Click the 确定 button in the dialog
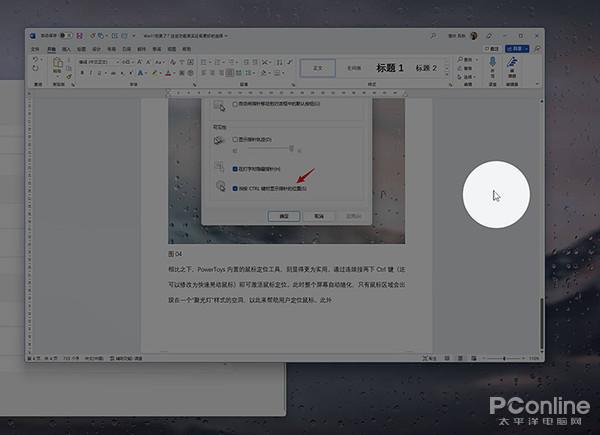Viewport: 600px width, 435px height. [284, 215]
